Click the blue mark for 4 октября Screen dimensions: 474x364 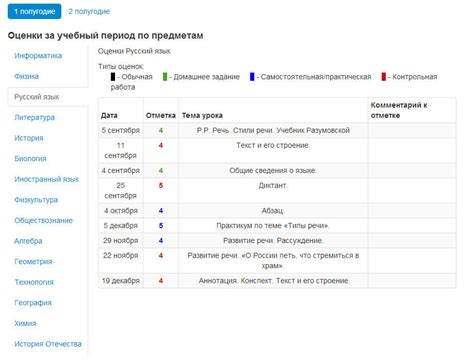[x=161, y=211]
